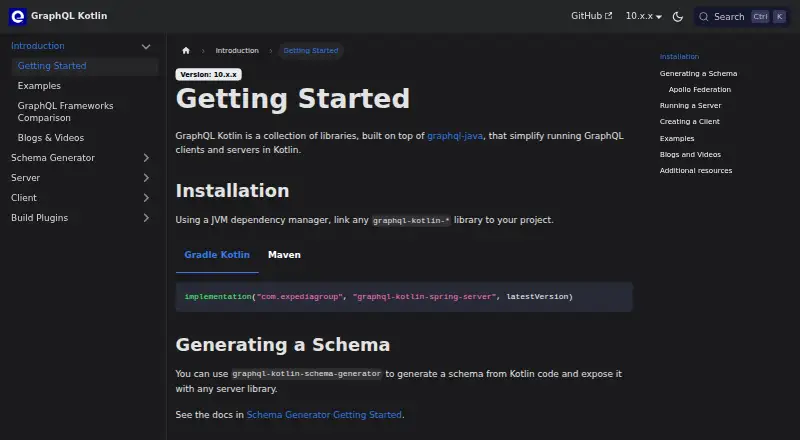
Task: Click the Introduction breadcrumb
Action: point(237,51)
